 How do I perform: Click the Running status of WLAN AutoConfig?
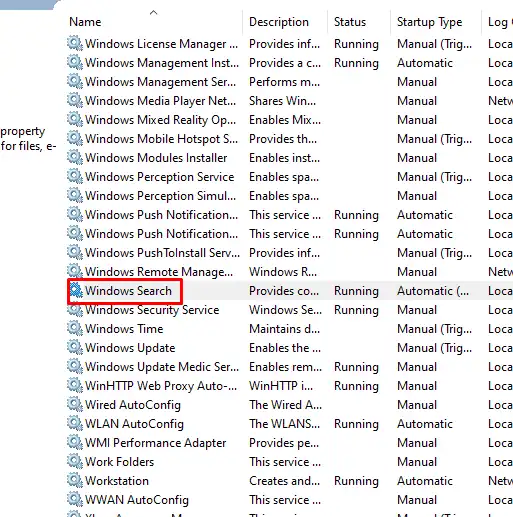[356, 424]
